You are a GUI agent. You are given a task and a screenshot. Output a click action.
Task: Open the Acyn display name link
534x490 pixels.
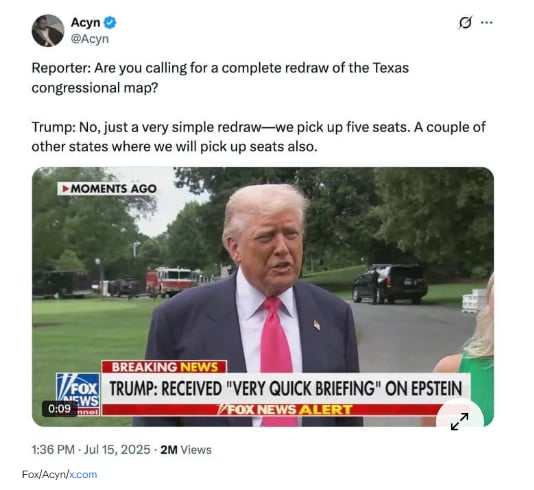(85, 22)
